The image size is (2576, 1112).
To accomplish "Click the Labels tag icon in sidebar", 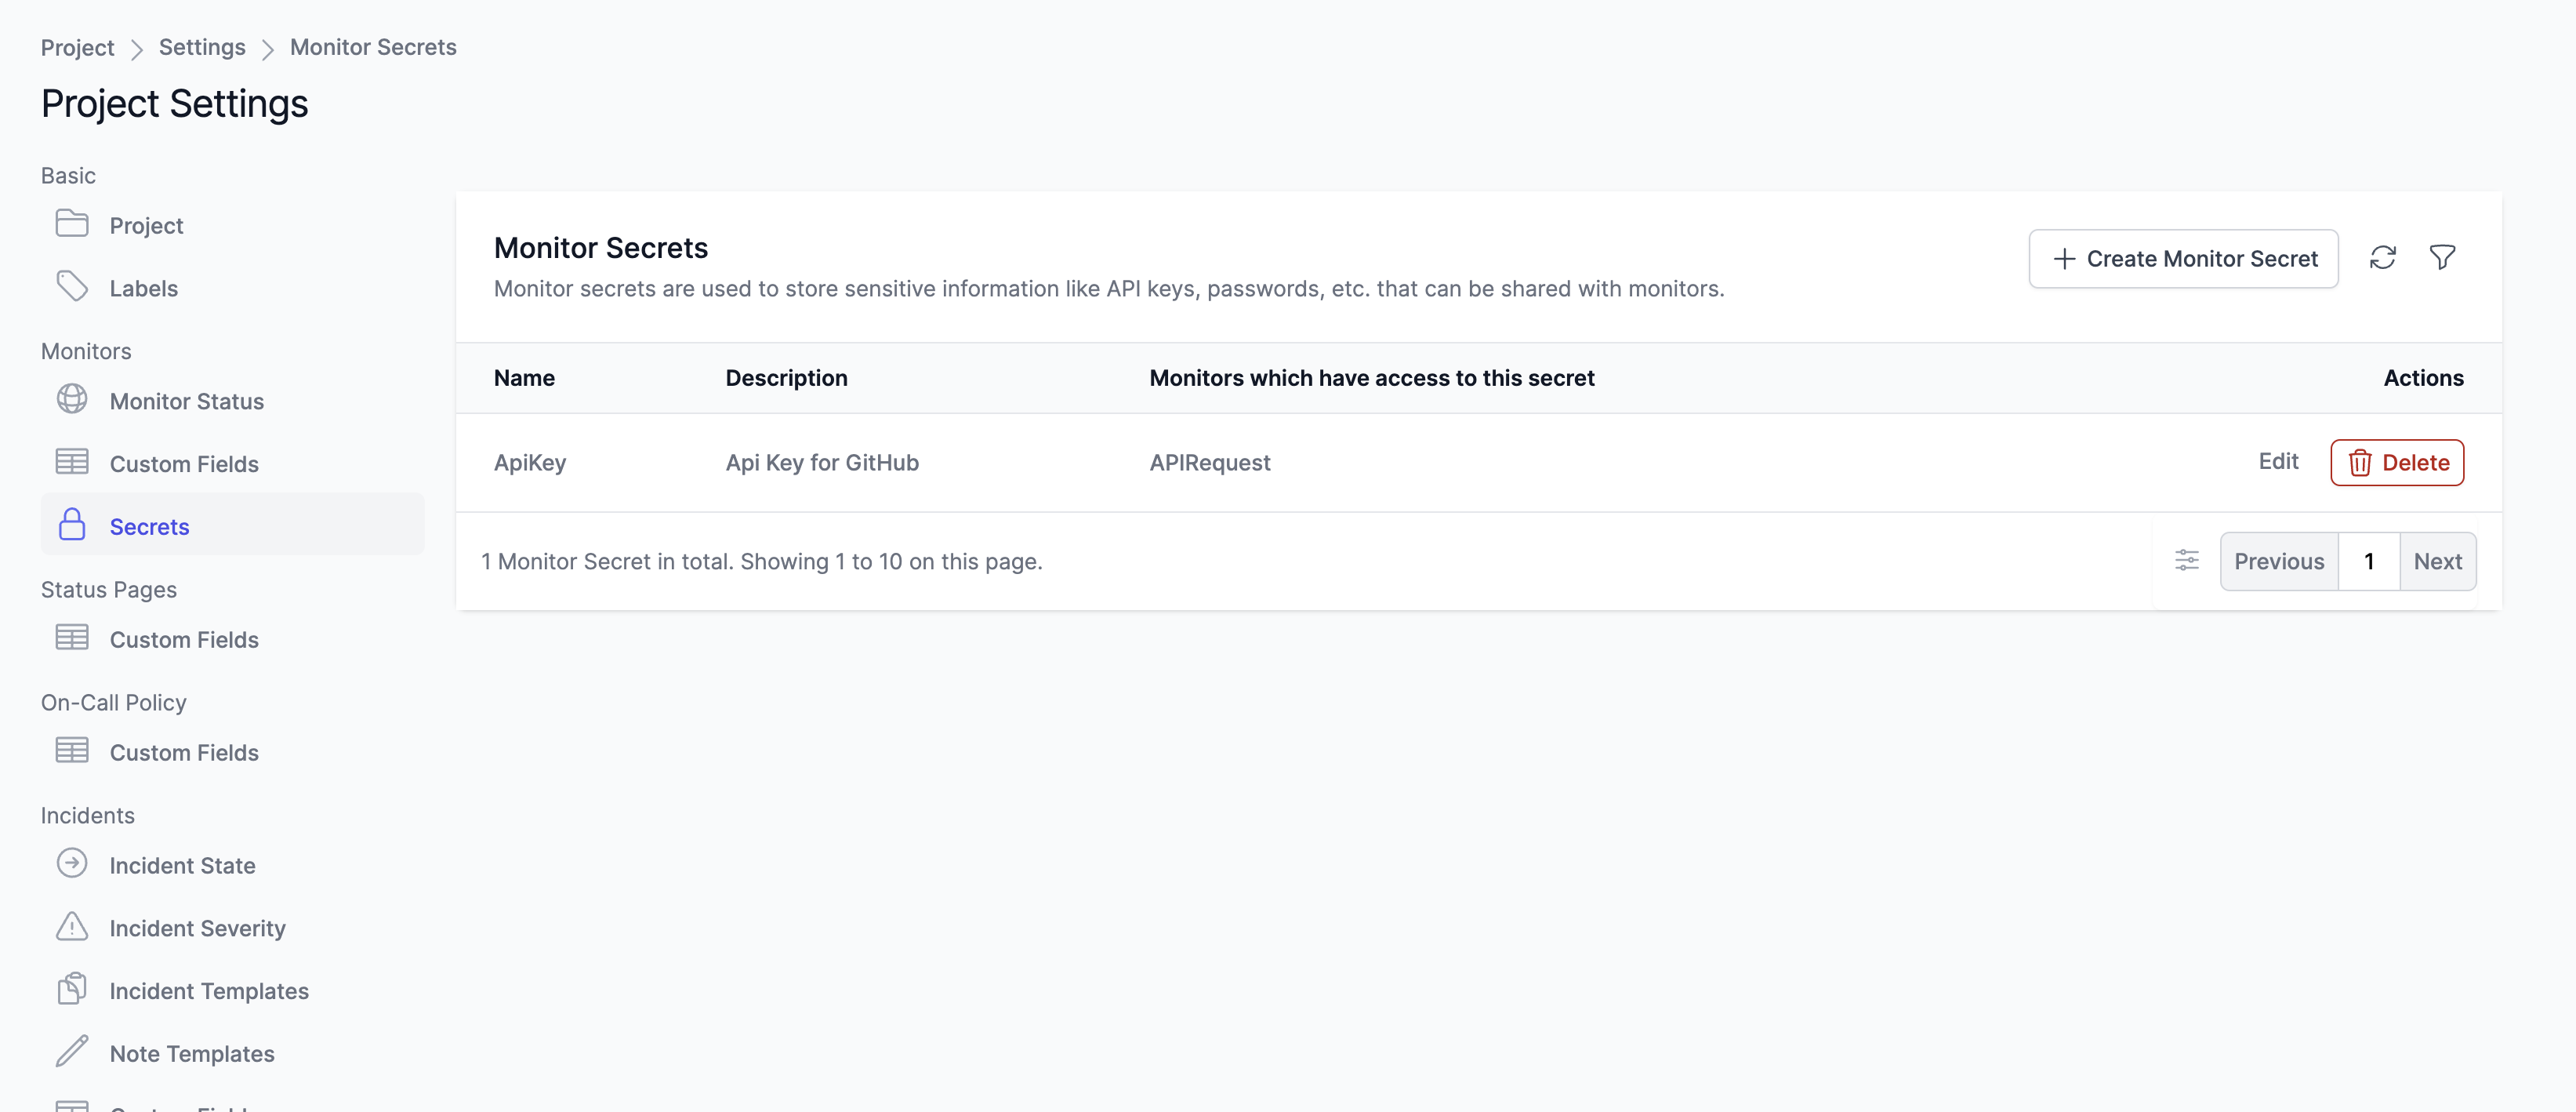I will [71, 288].
